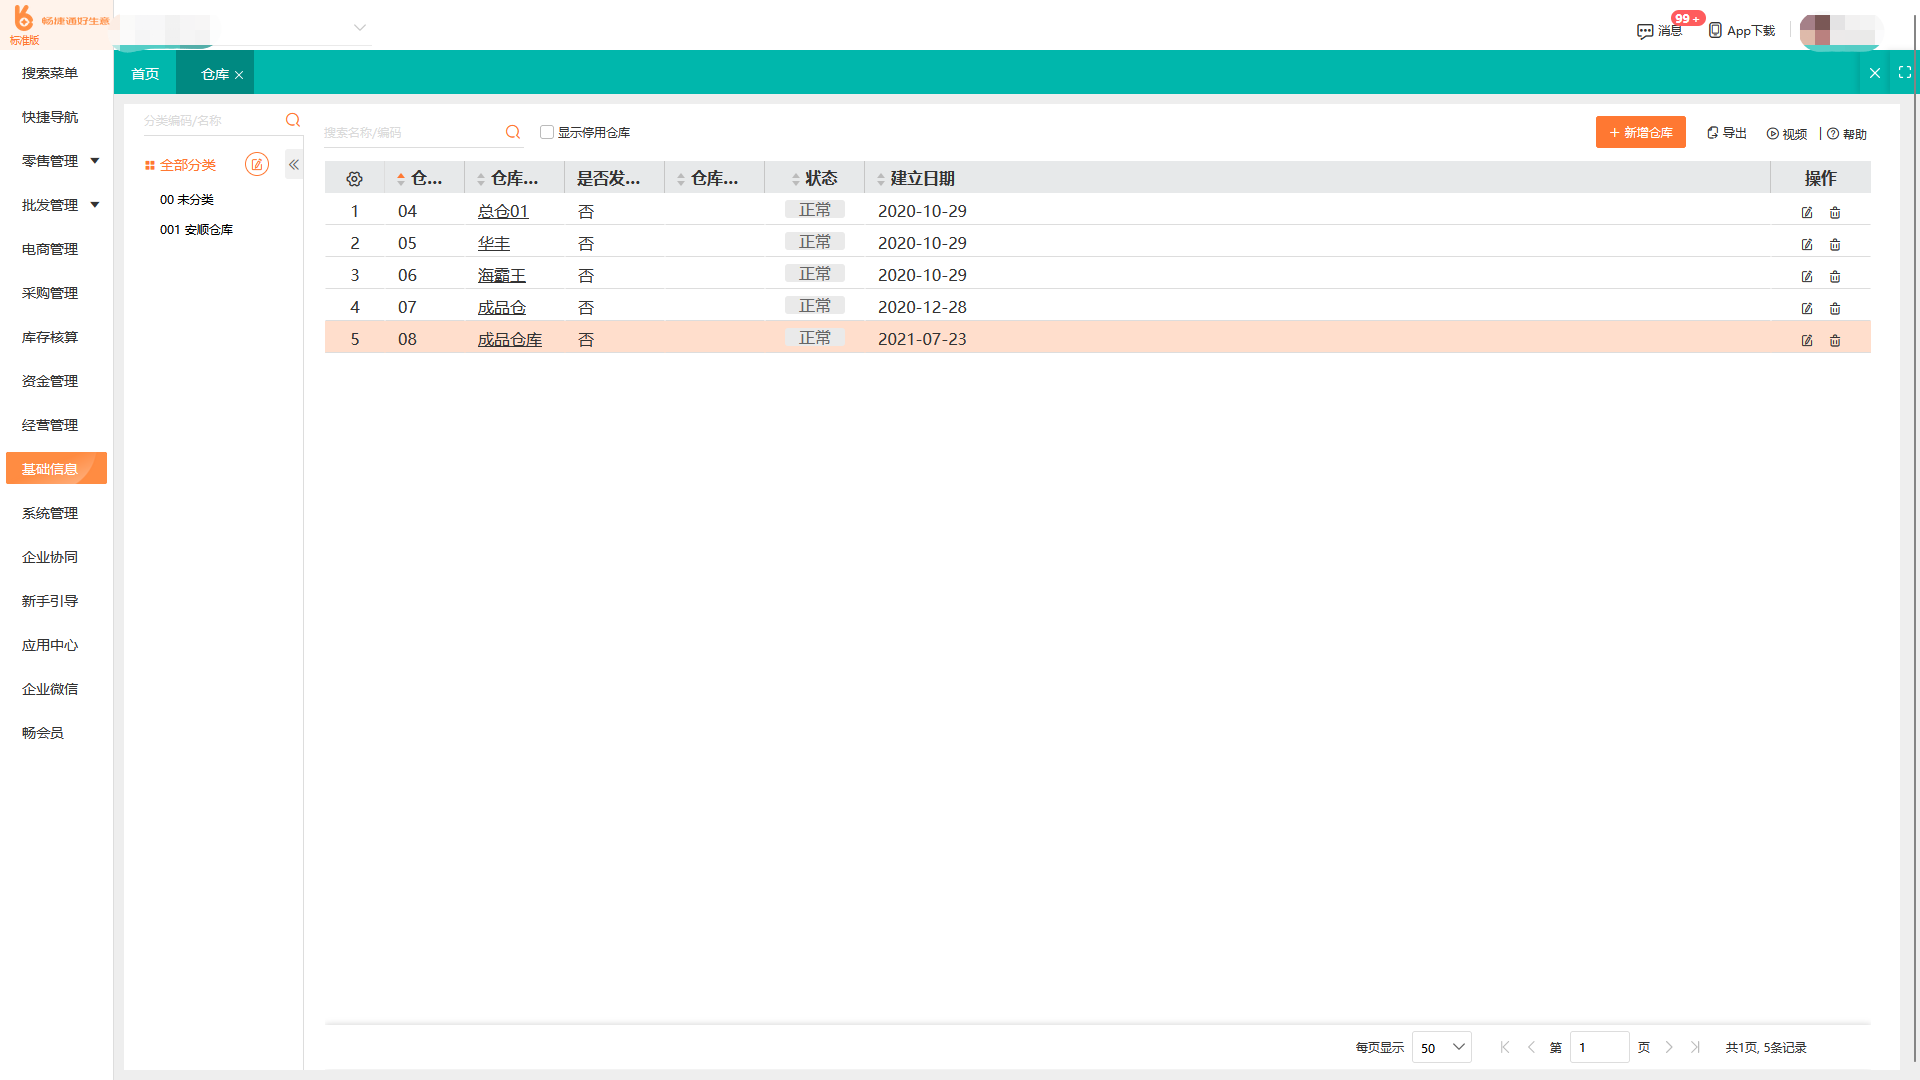Click the delete icon for 海霸王 warehouse

(x=1834, y=274)
